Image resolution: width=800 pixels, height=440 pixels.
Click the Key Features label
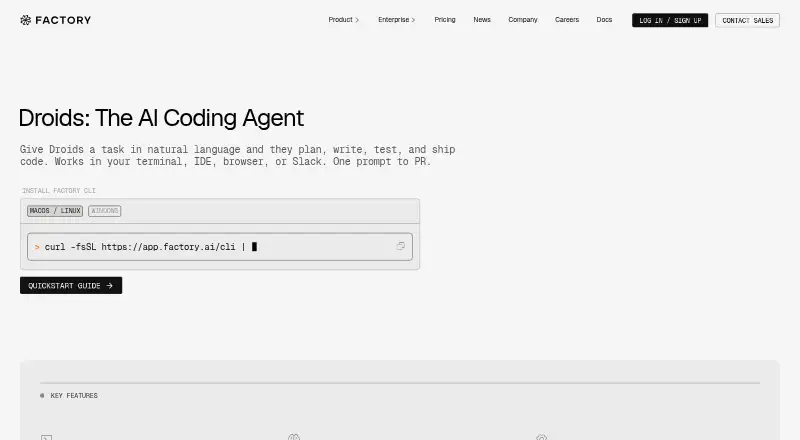click(x=74, y=396)
